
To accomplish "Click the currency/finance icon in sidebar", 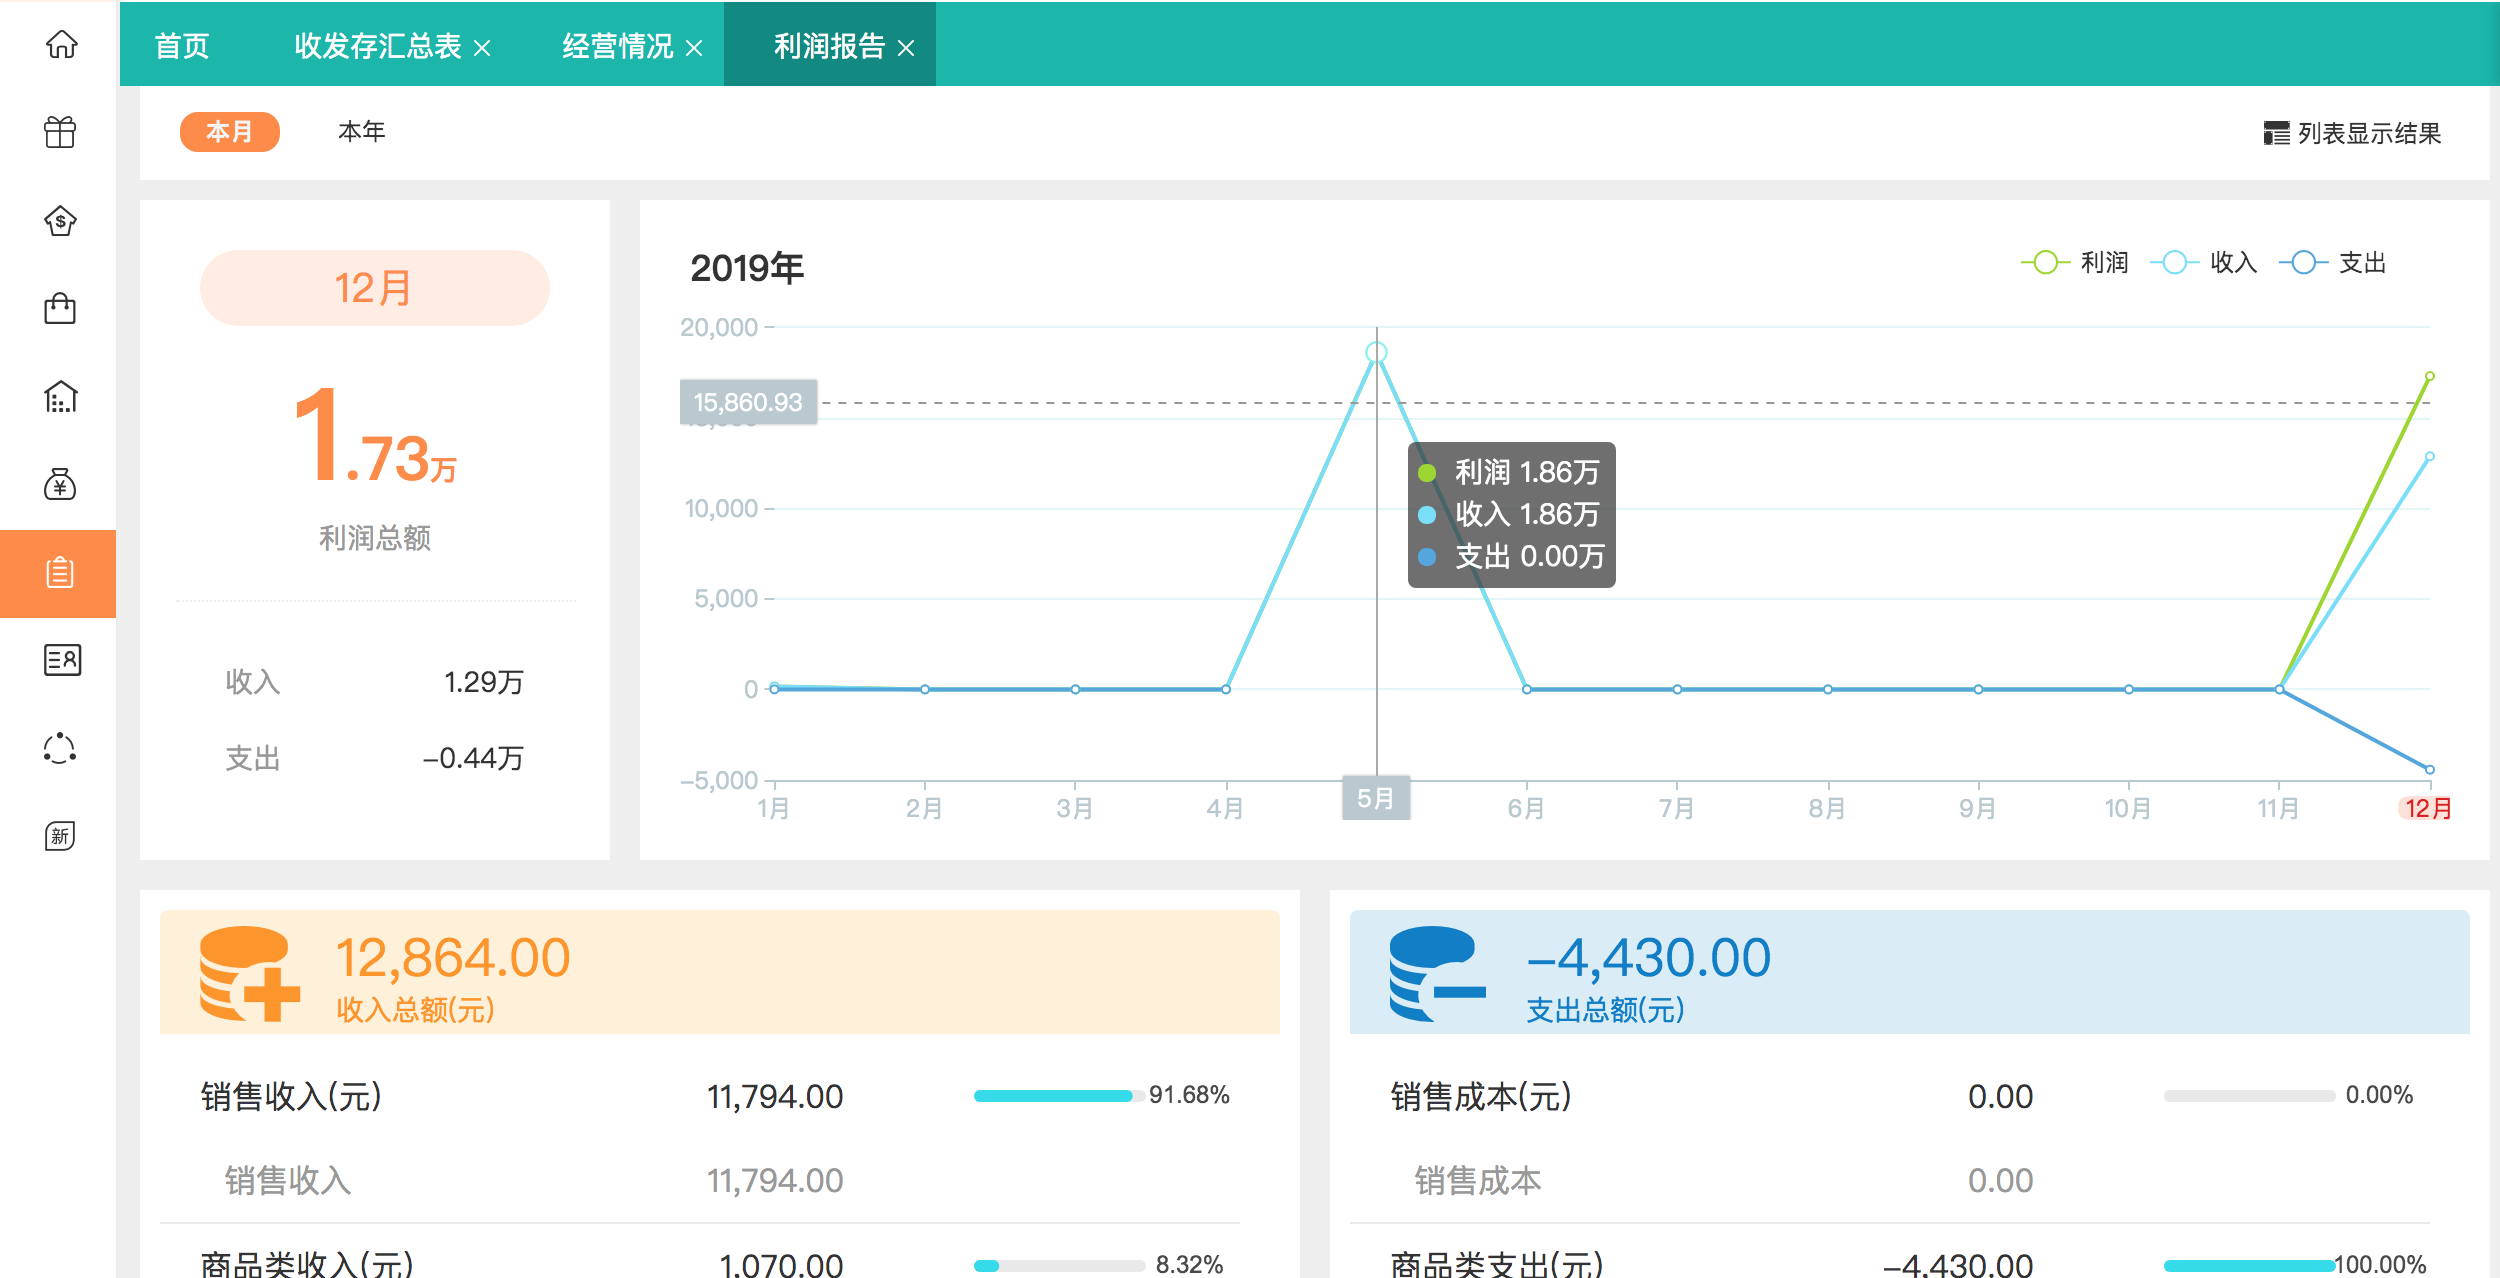I will 62,484.
